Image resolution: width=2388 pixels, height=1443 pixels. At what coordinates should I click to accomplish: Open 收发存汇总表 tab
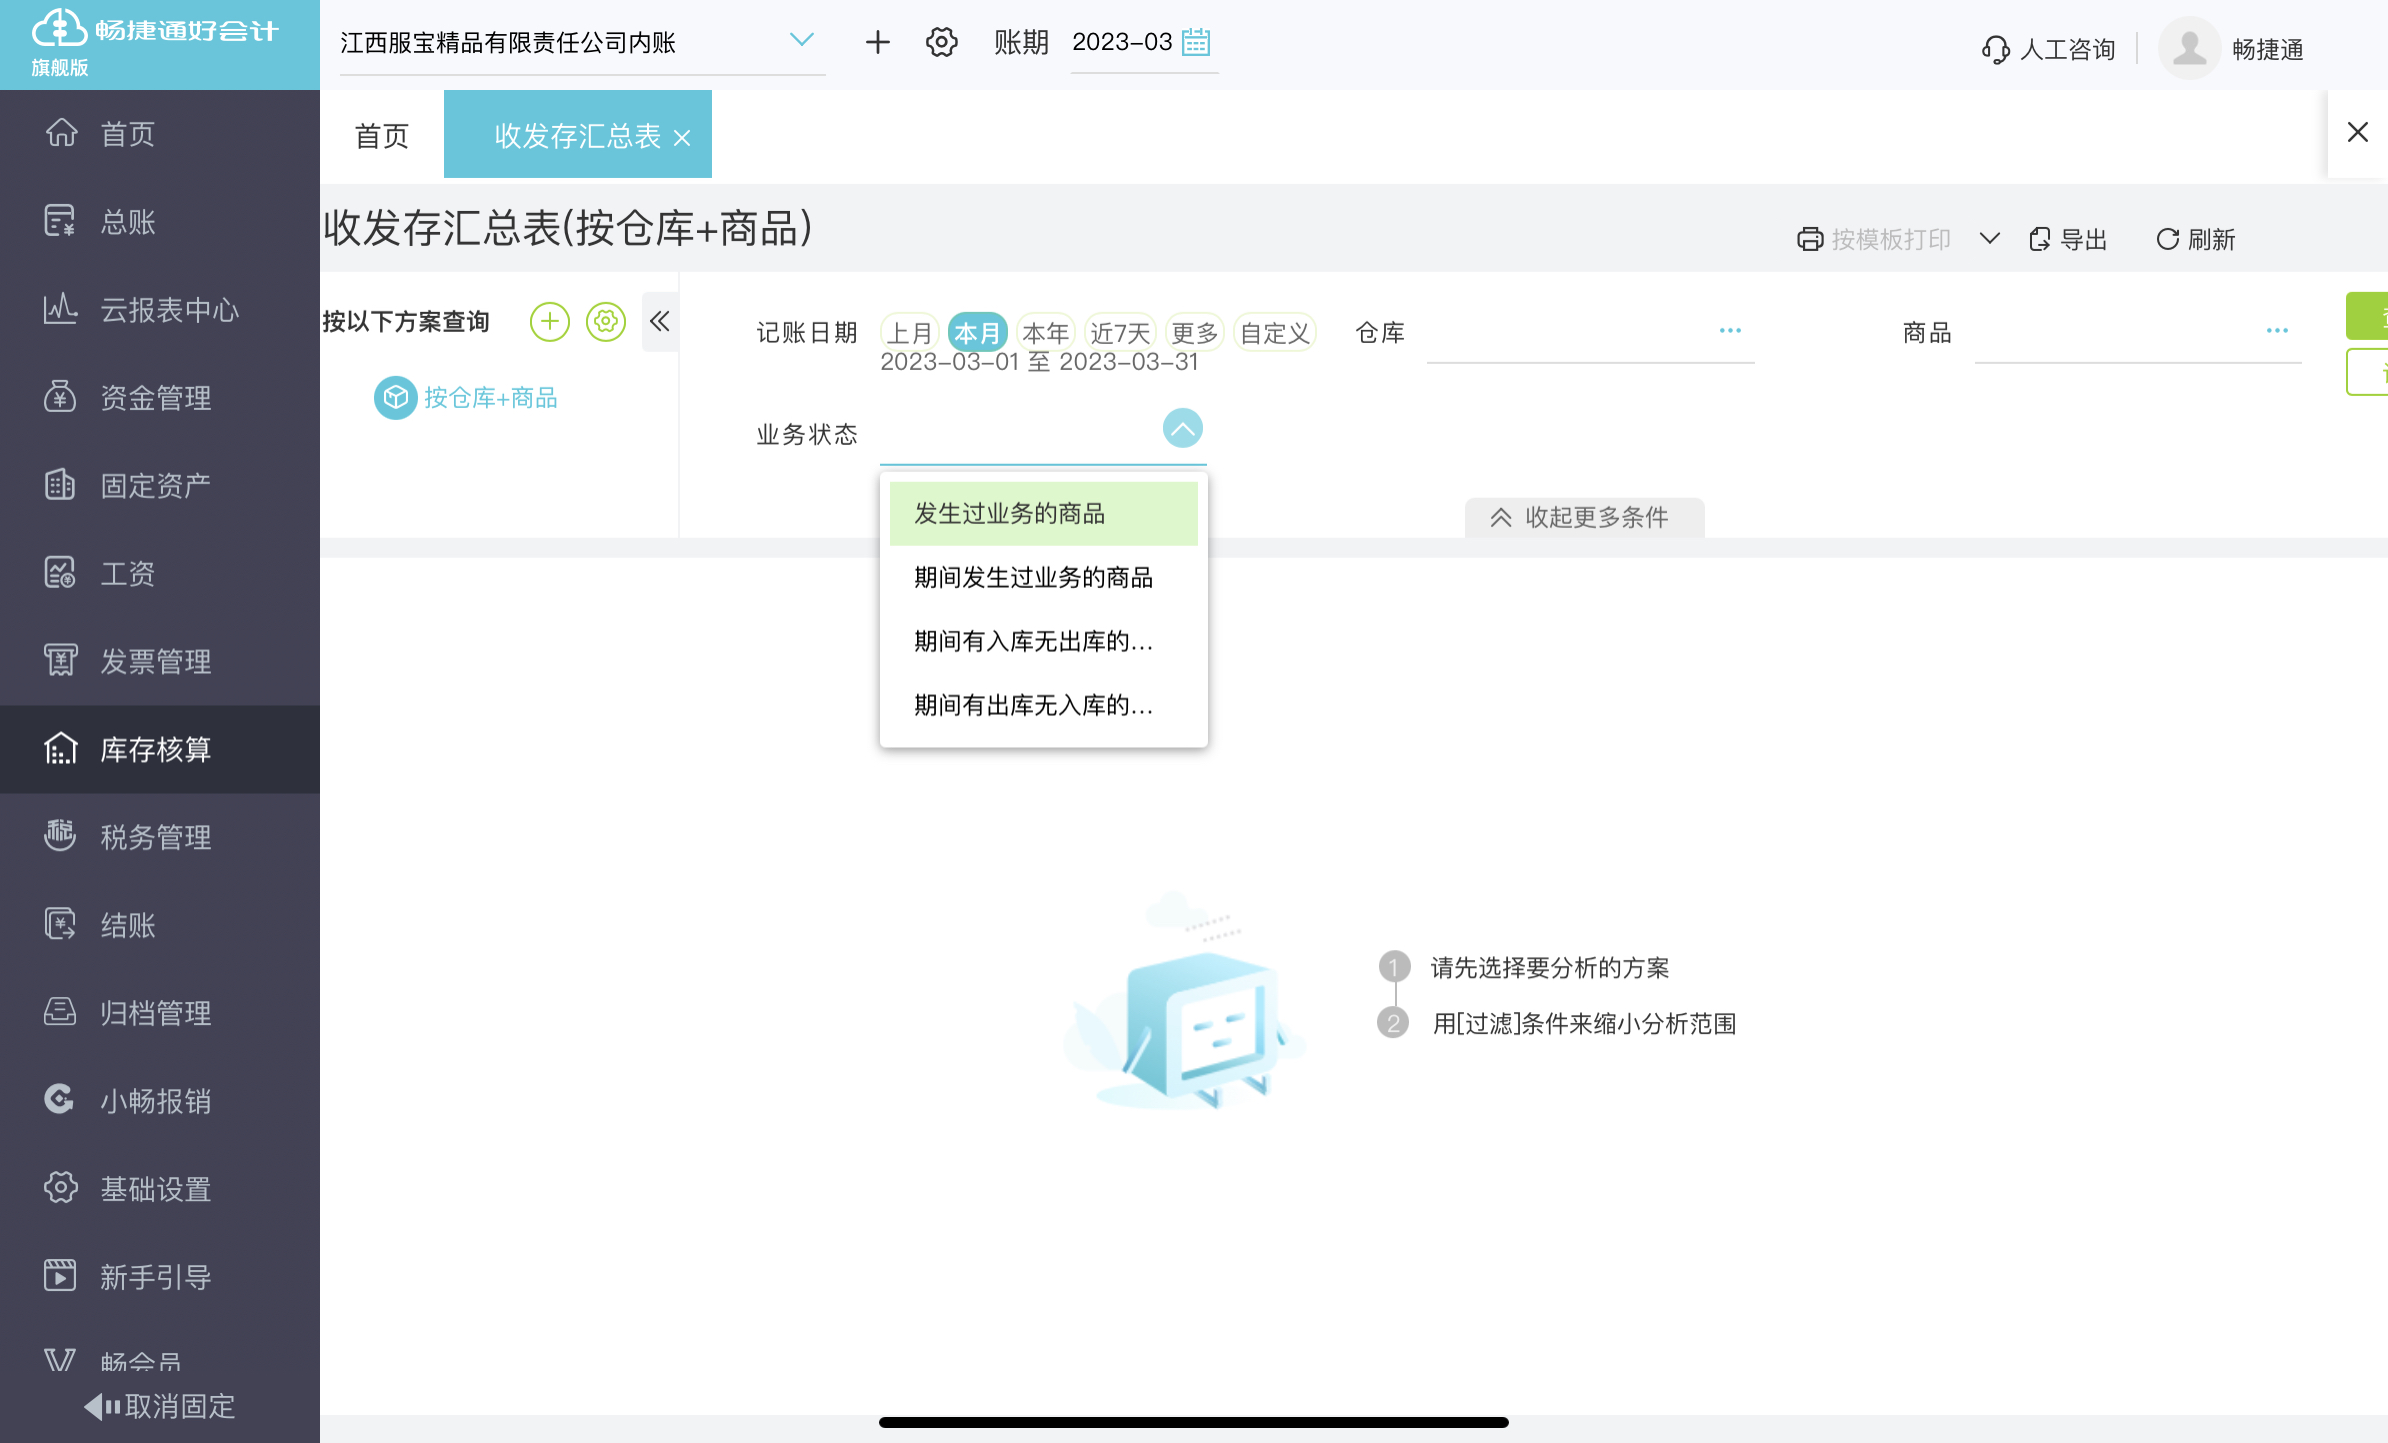575,136
